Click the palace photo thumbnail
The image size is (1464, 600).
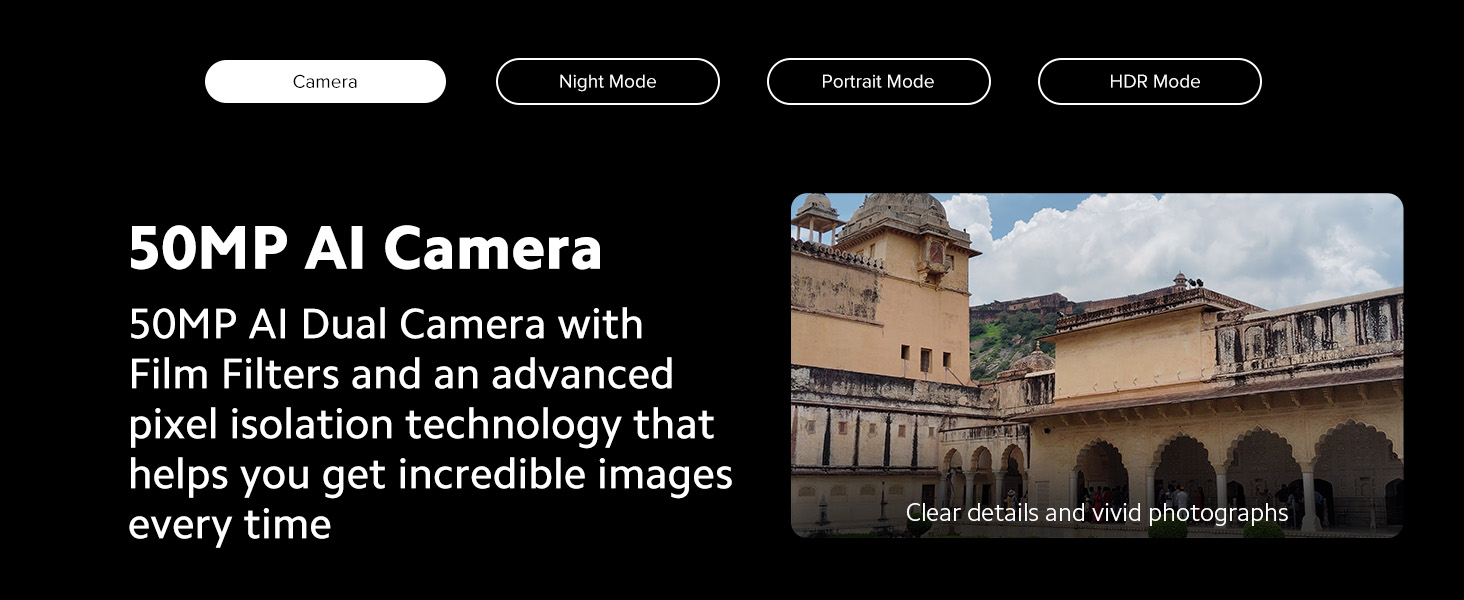(x=1096, y=365)
